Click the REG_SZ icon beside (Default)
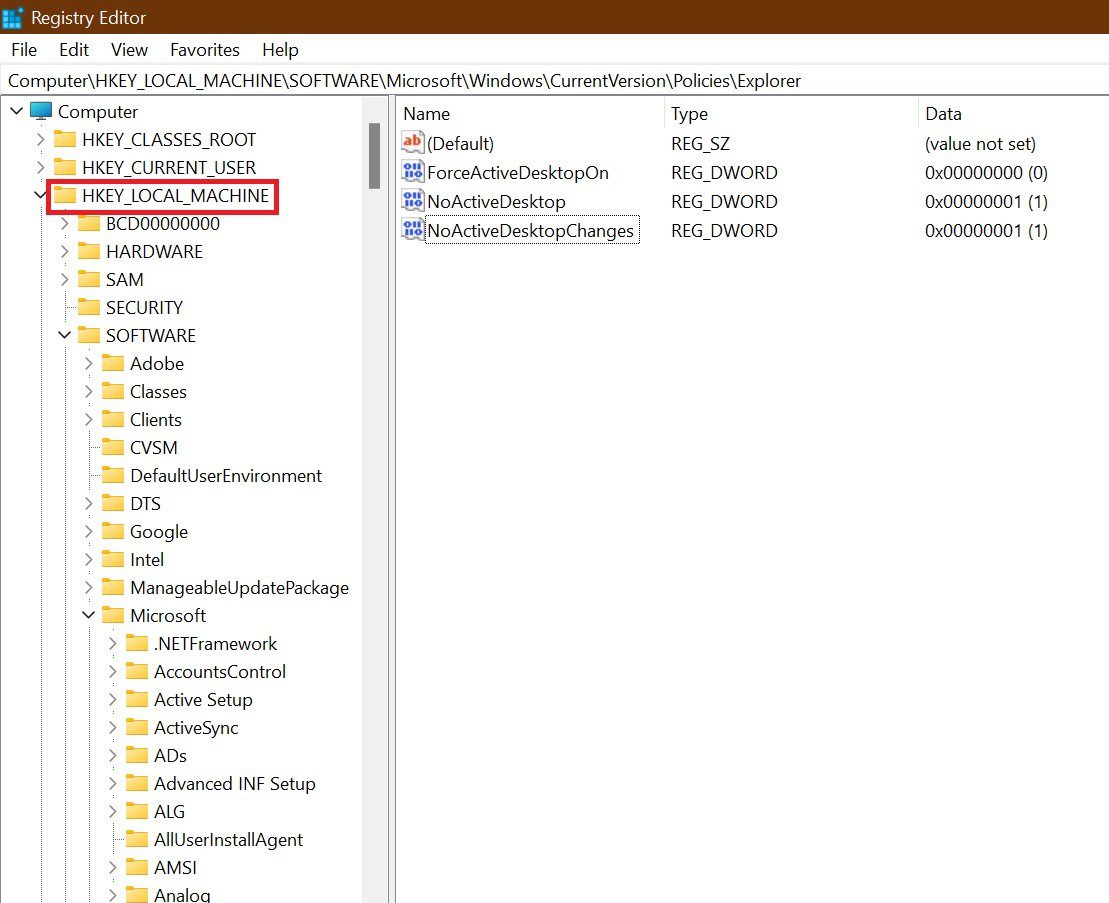This screenshot has height=903, width=1109. tap(411, 143)
